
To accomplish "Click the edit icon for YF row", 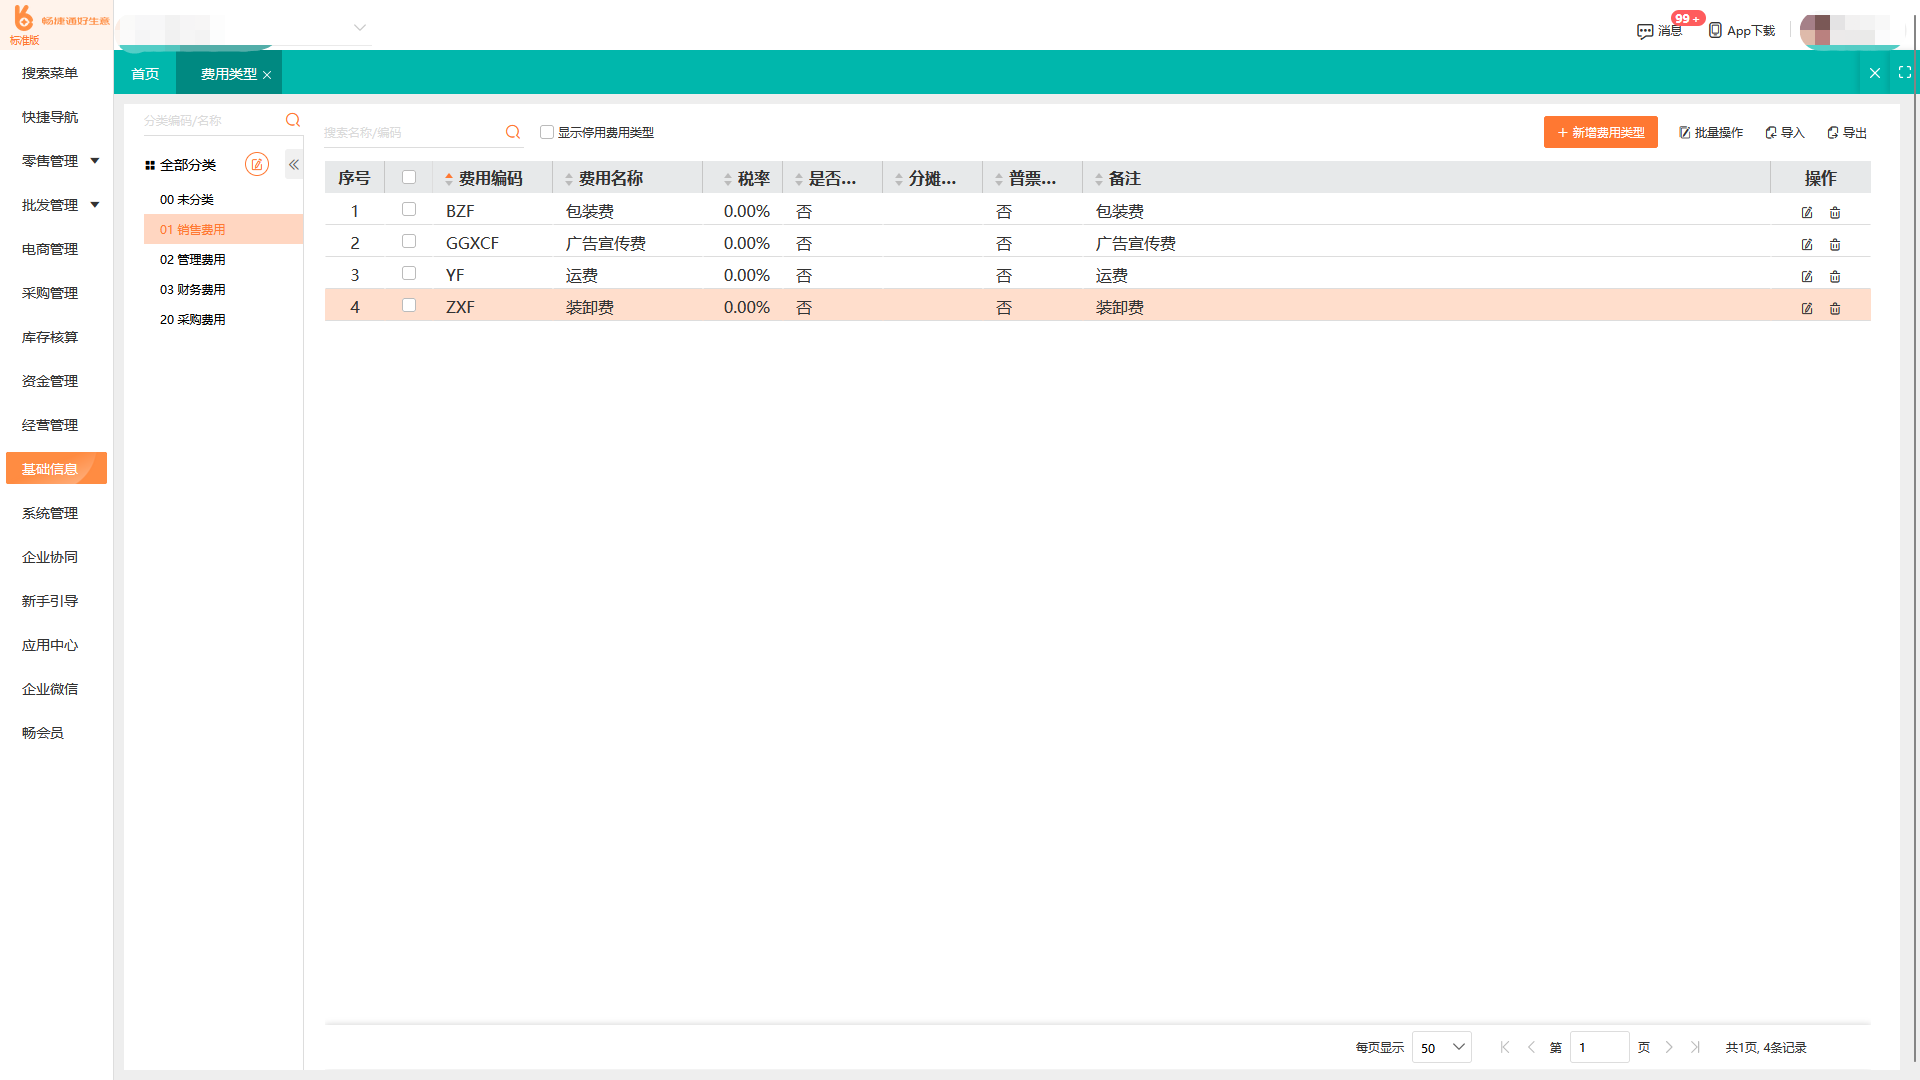I will coord(1807,276).
